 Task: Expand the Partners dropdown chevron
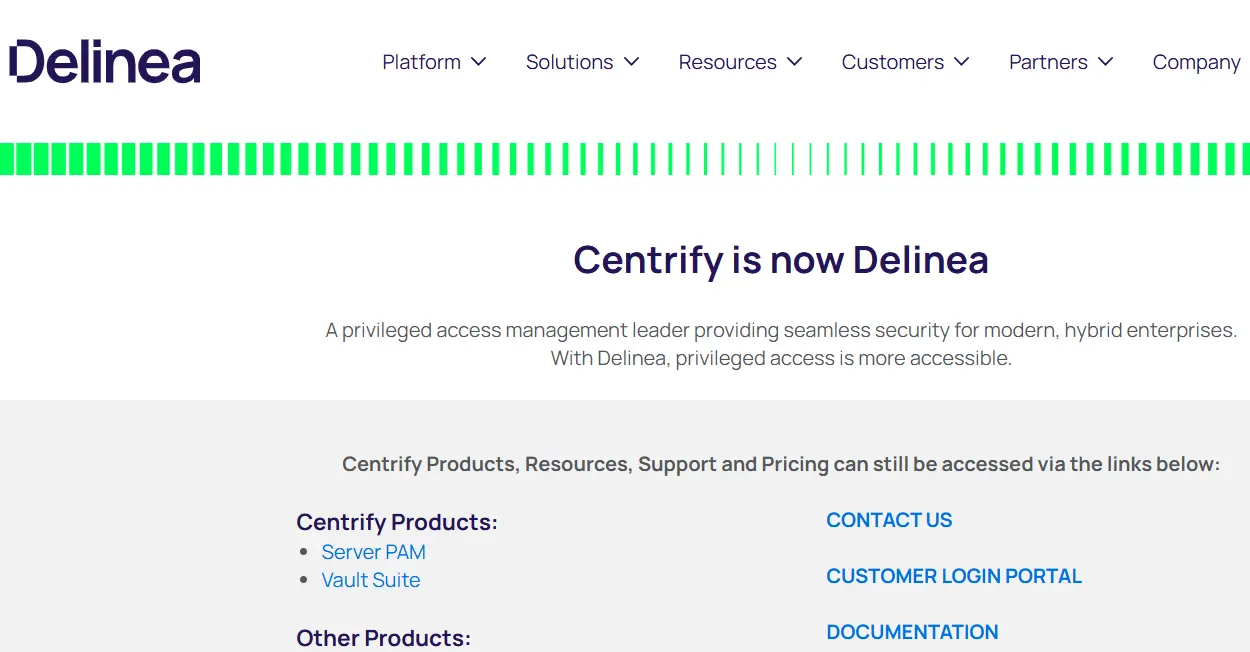pyautogui.click(x=1107, y=62)
